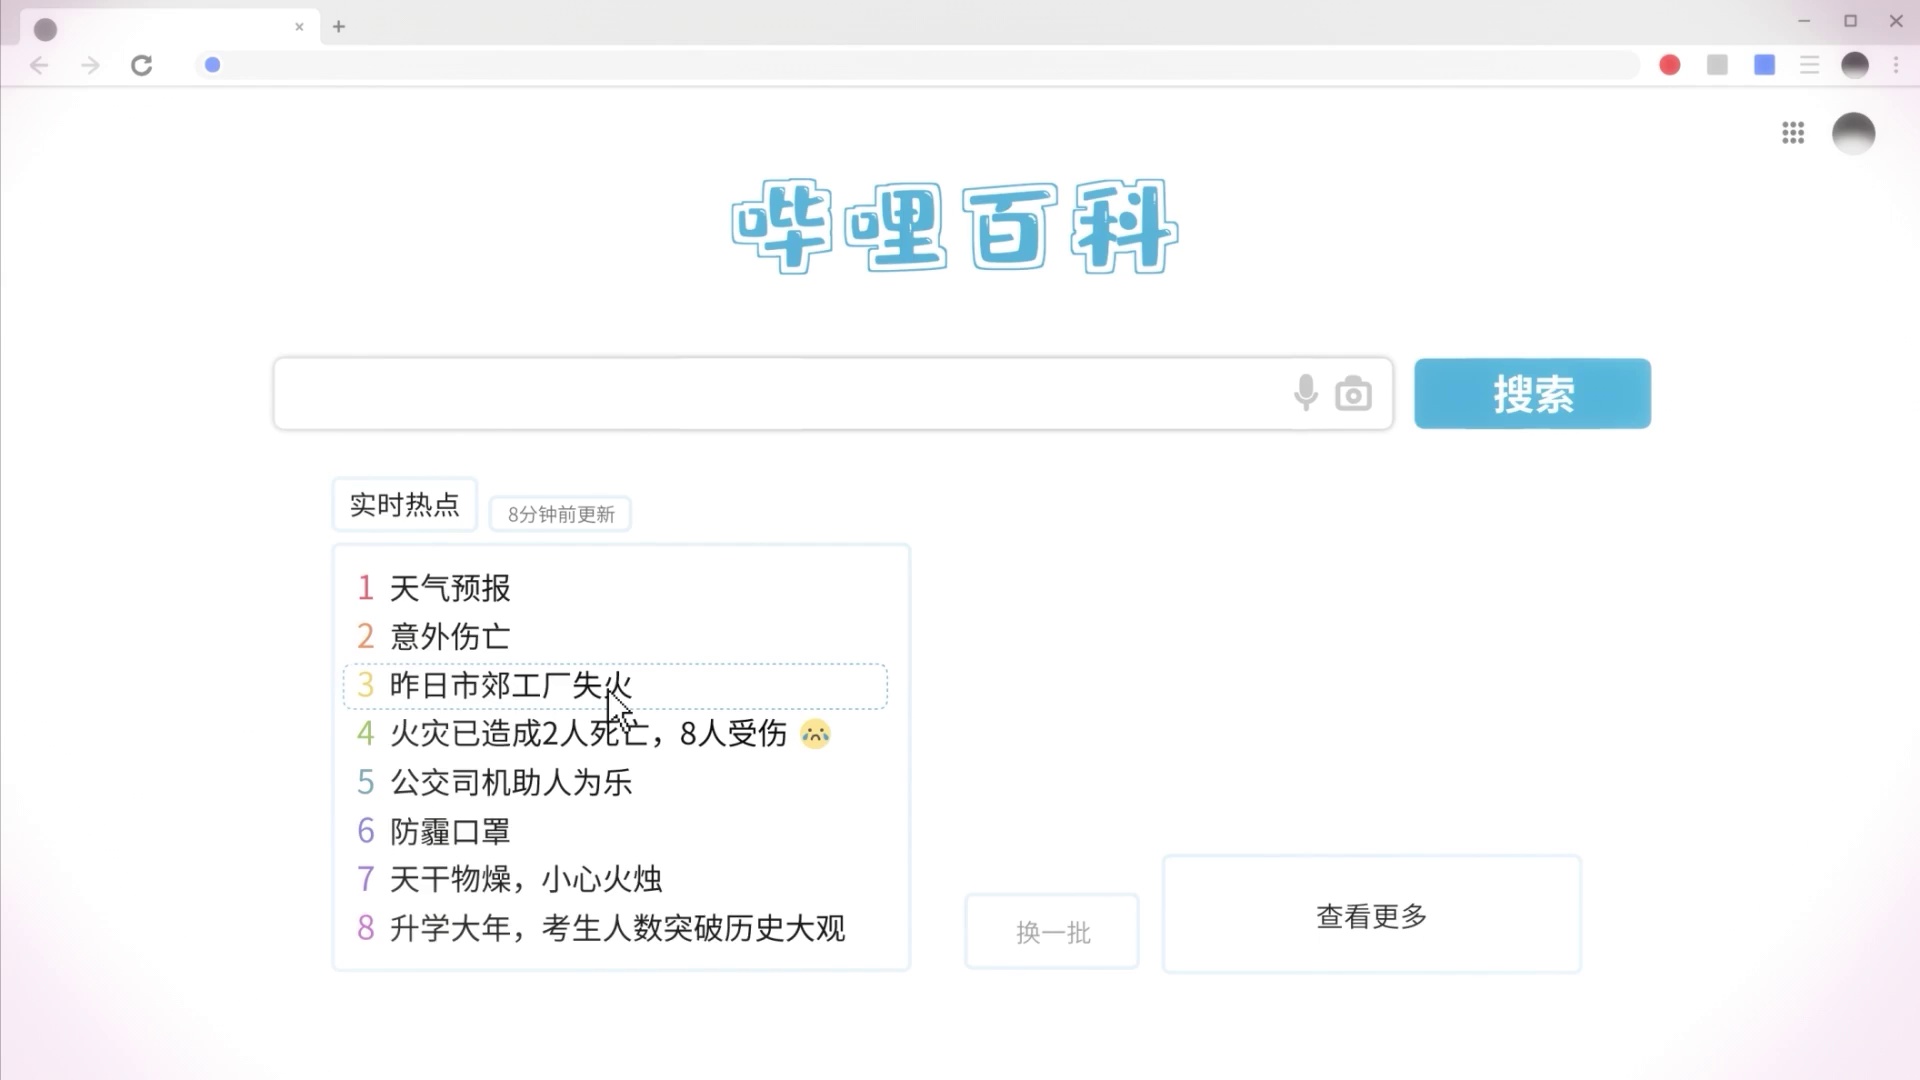Click the microphone voice search icon
Screen dimensions: 1920x1080
pos(1305,393)
